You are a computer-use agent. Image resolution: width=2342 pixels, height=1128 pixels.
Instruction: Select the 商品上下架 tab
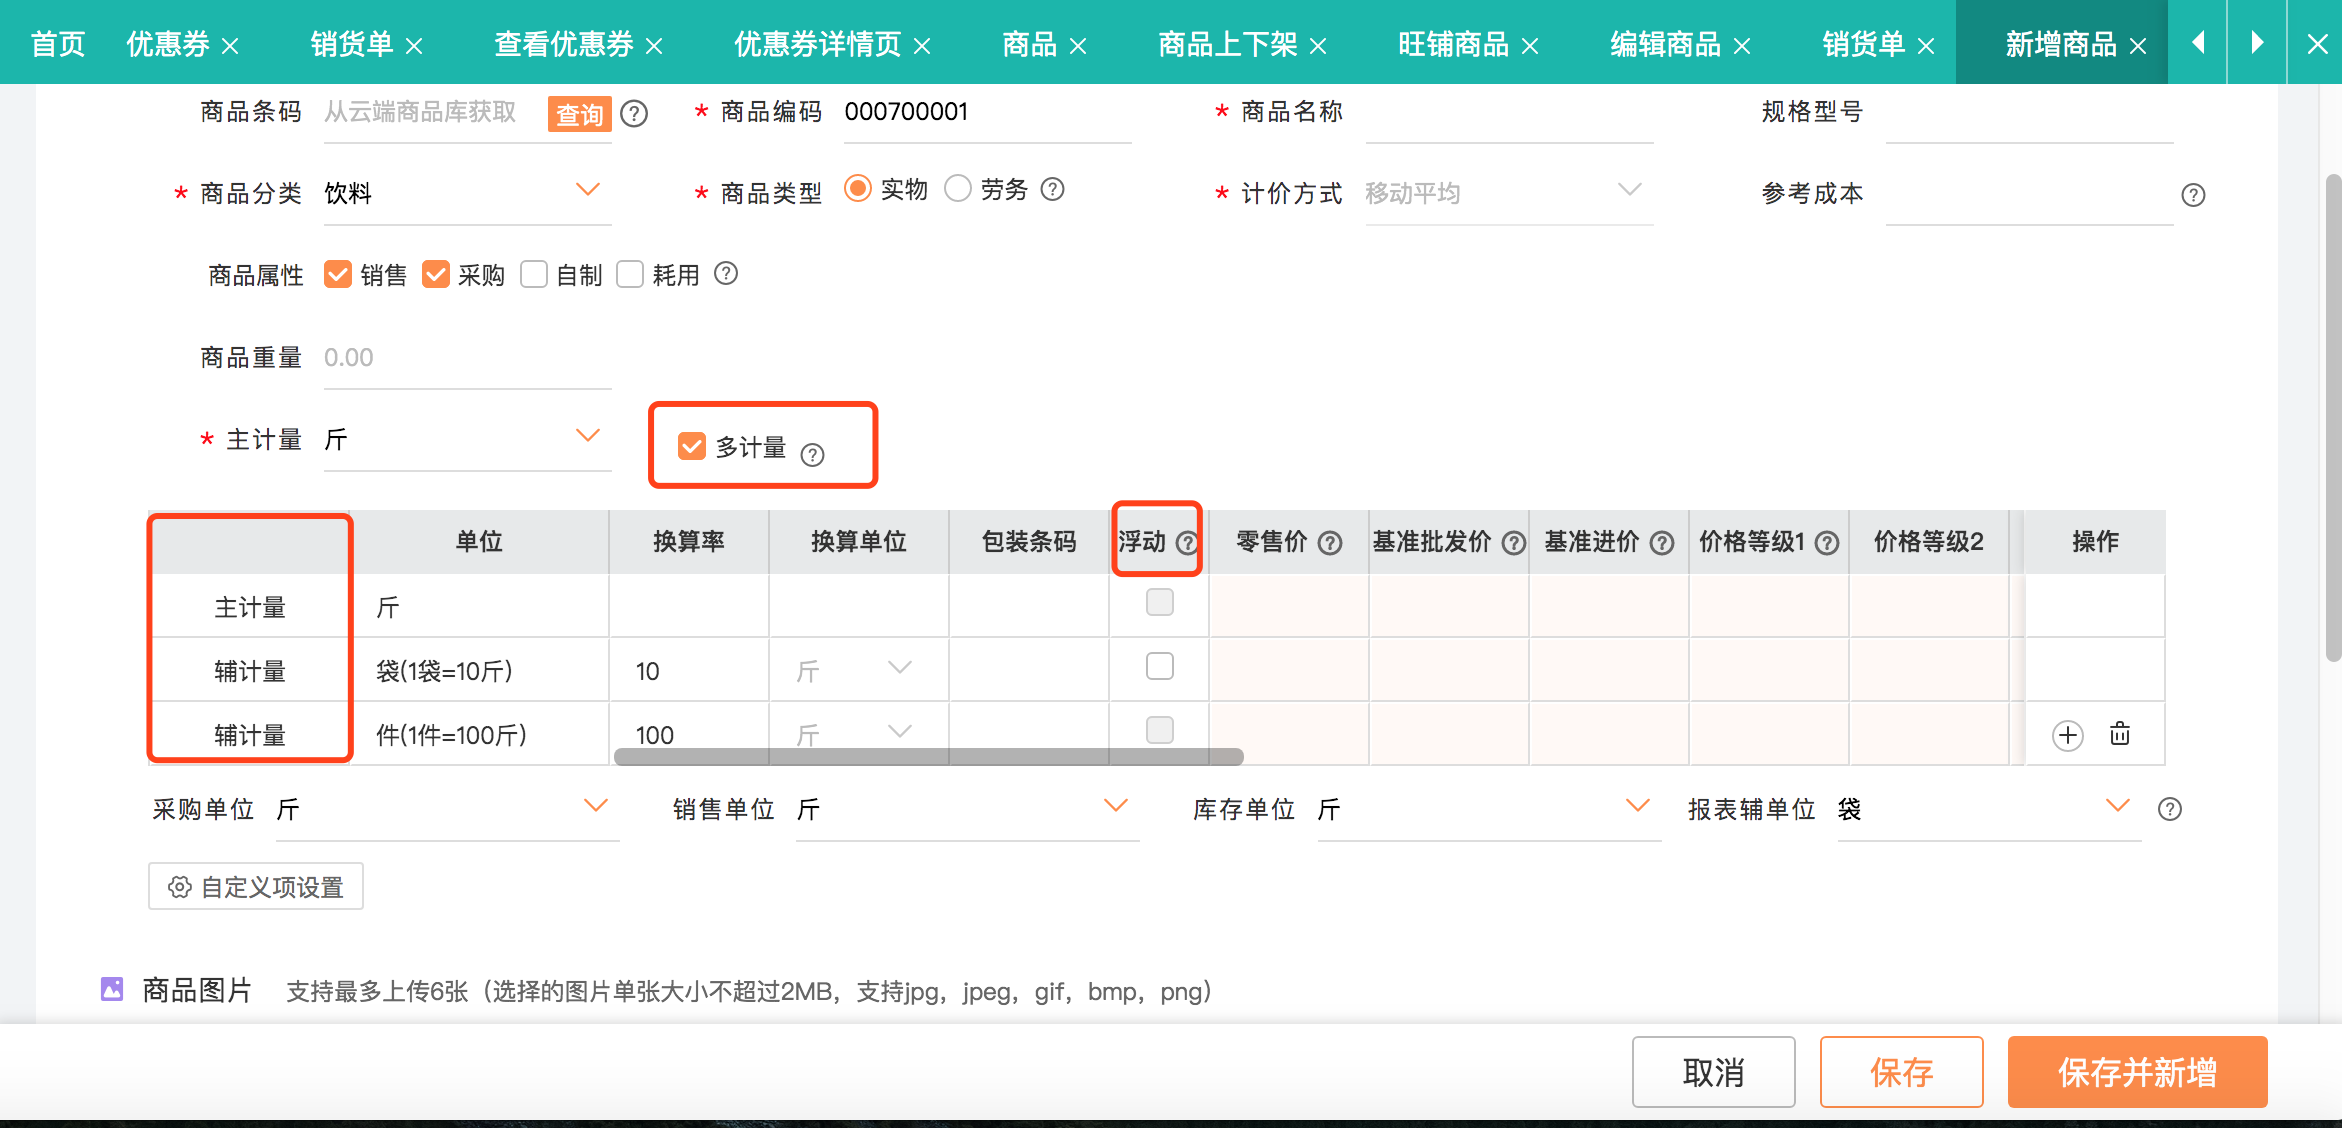pyautogui.click(x=1225, y=40)
